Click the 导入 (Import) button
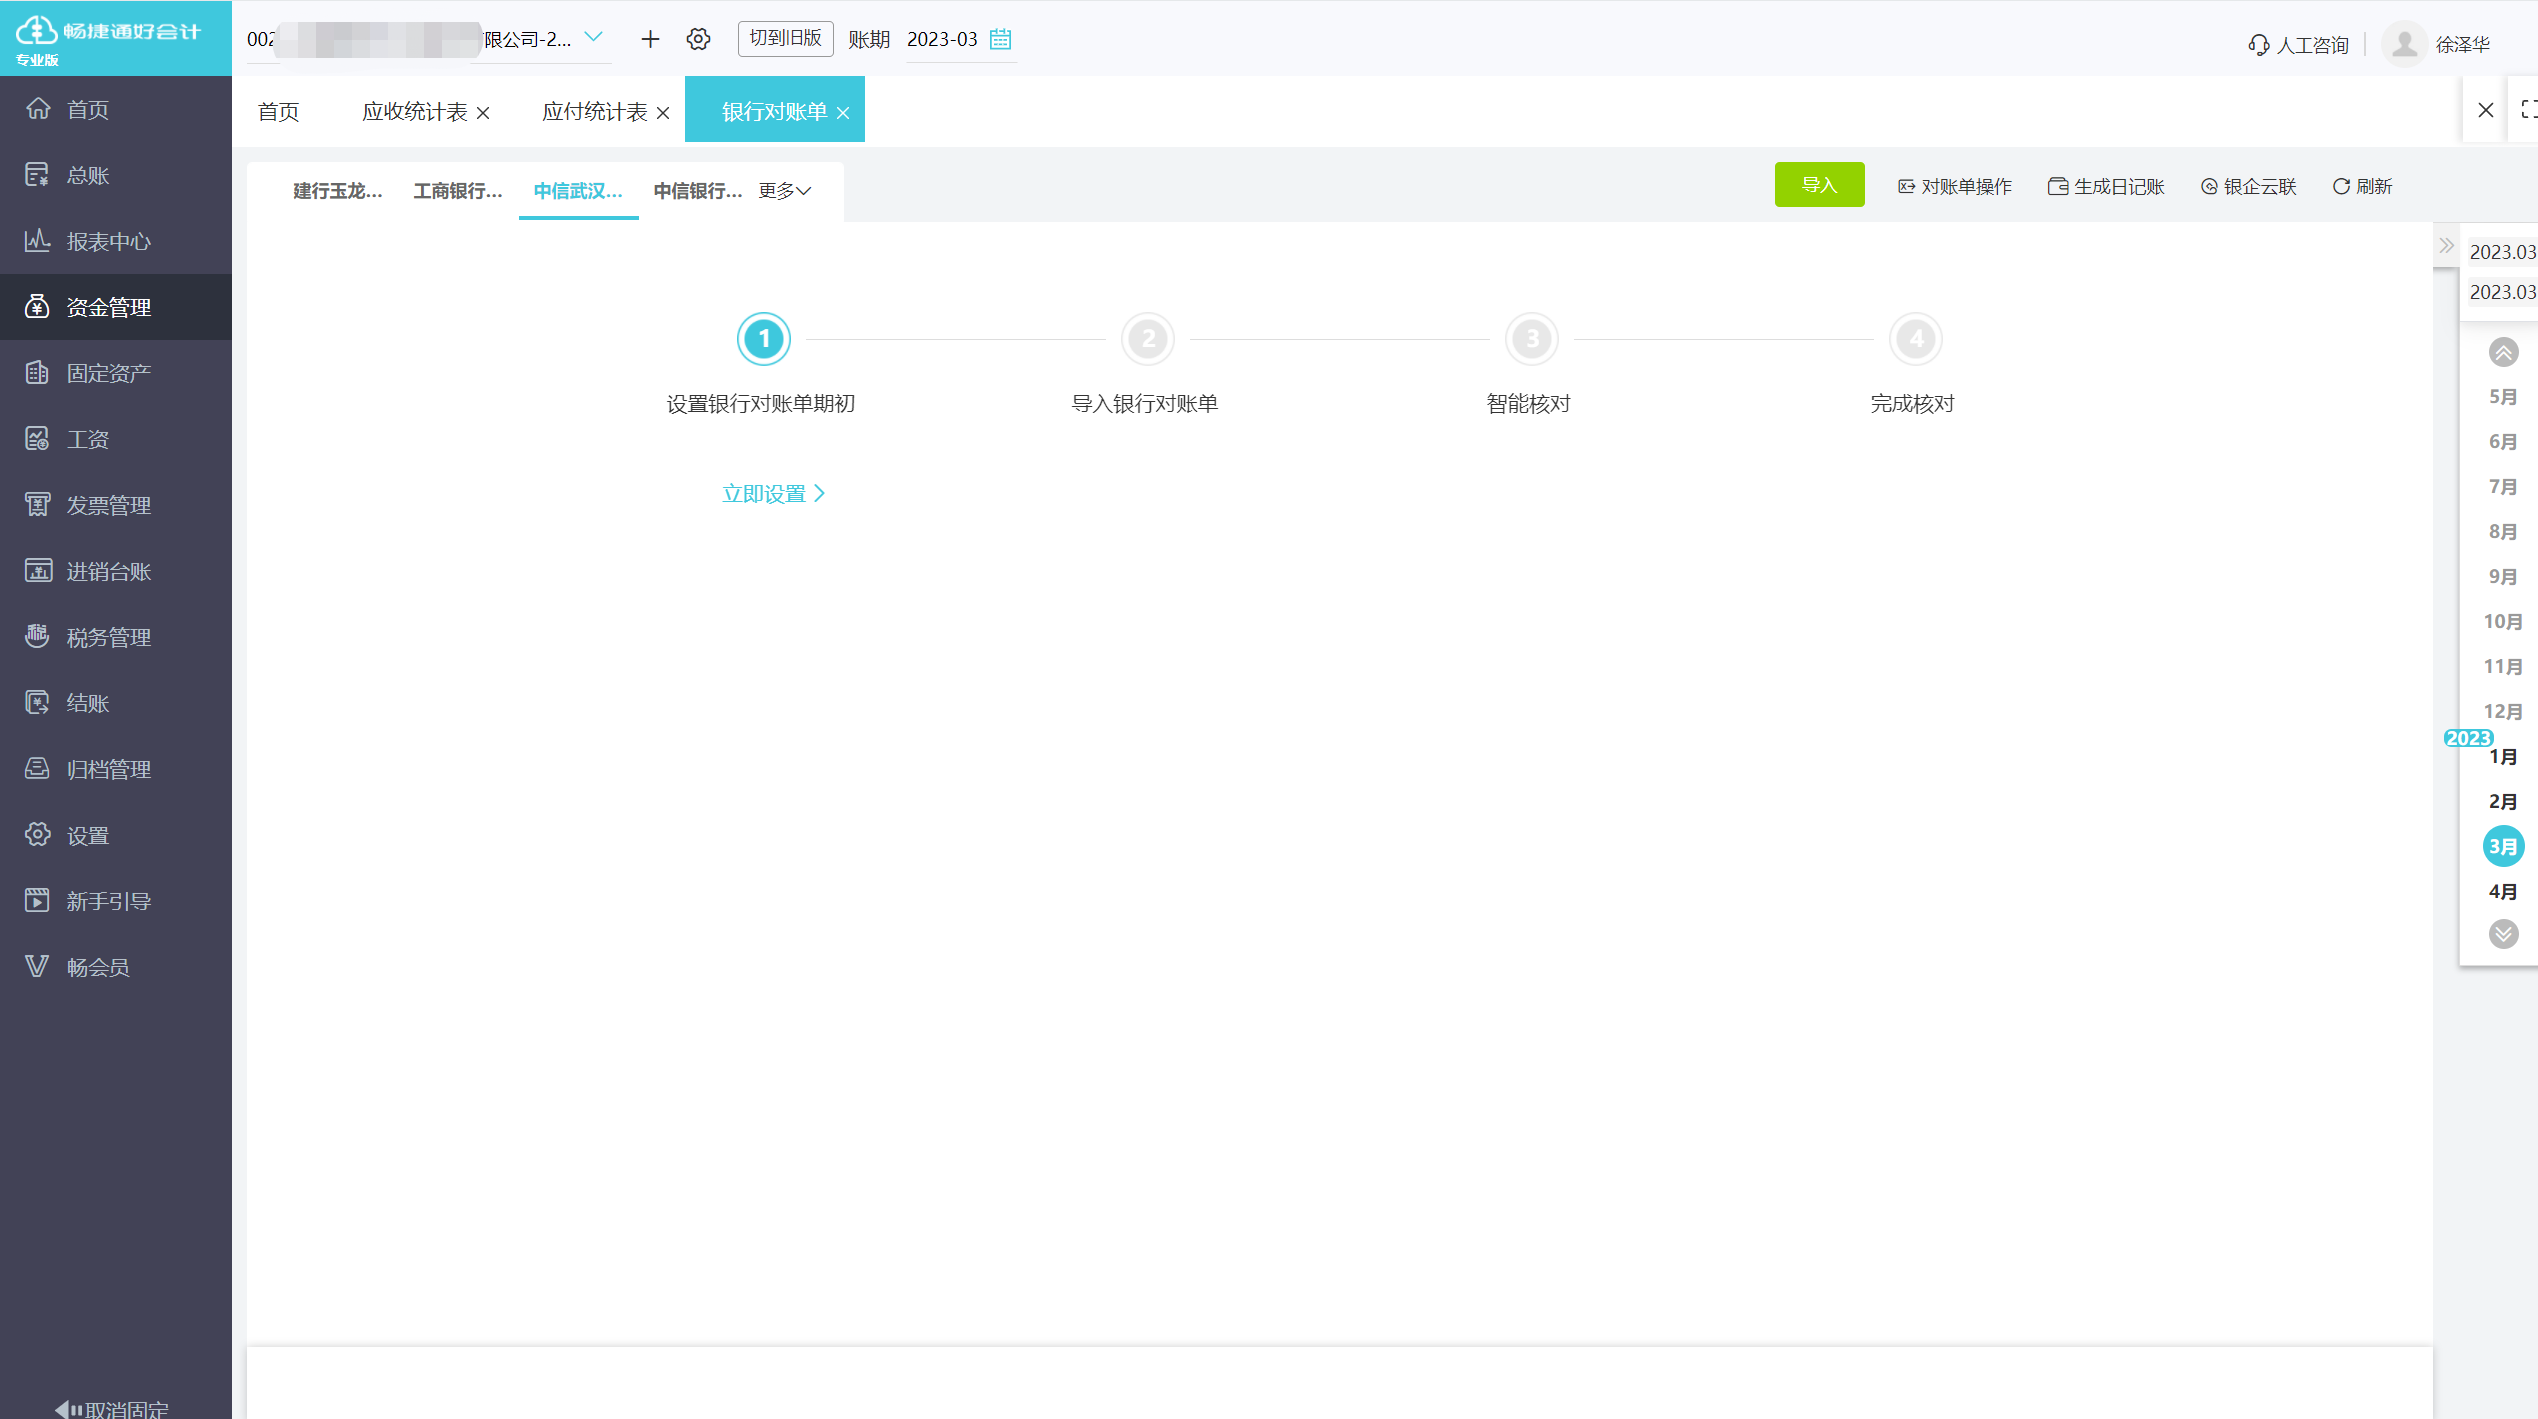 1822,185
